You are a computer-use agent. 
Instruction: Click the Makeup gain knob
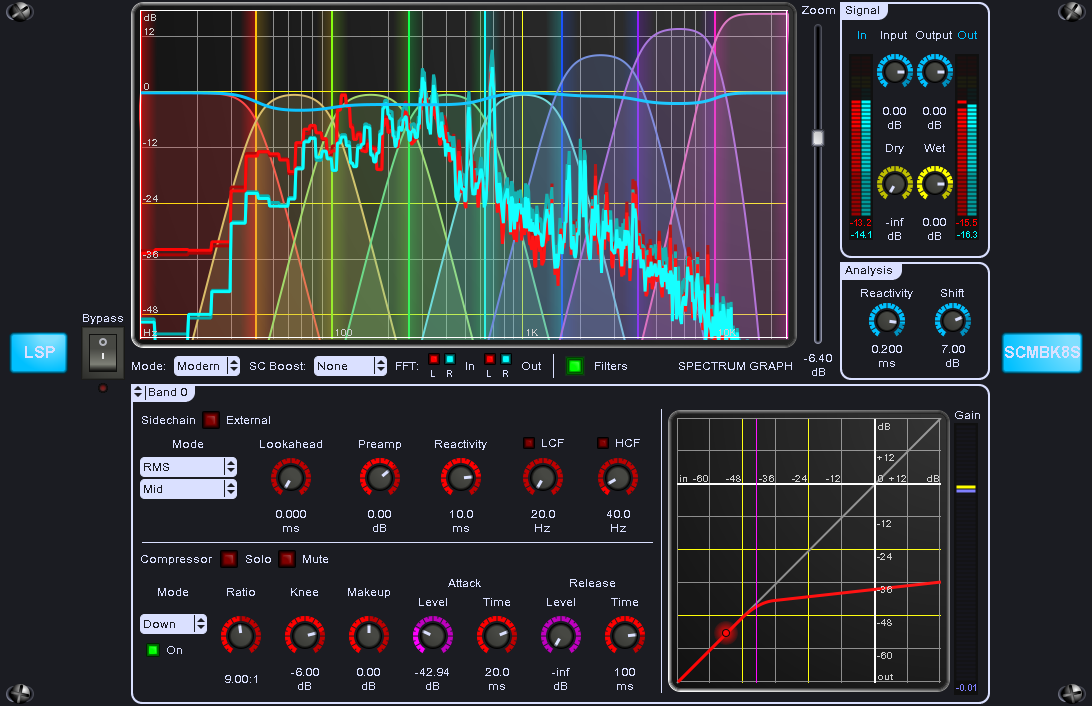[x=368, y=634]
